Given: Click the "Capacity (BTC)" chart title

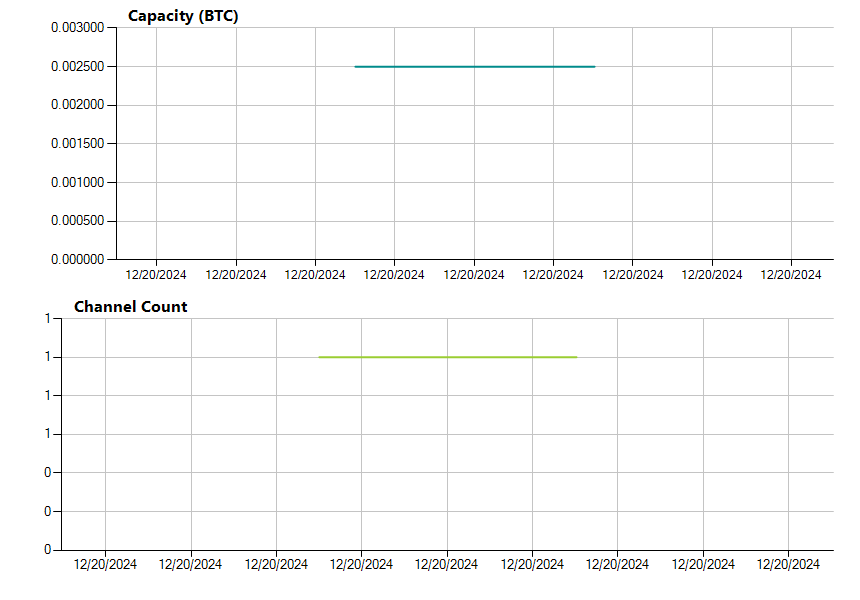Looking at the screenshot, I should (x=183, y=16).
